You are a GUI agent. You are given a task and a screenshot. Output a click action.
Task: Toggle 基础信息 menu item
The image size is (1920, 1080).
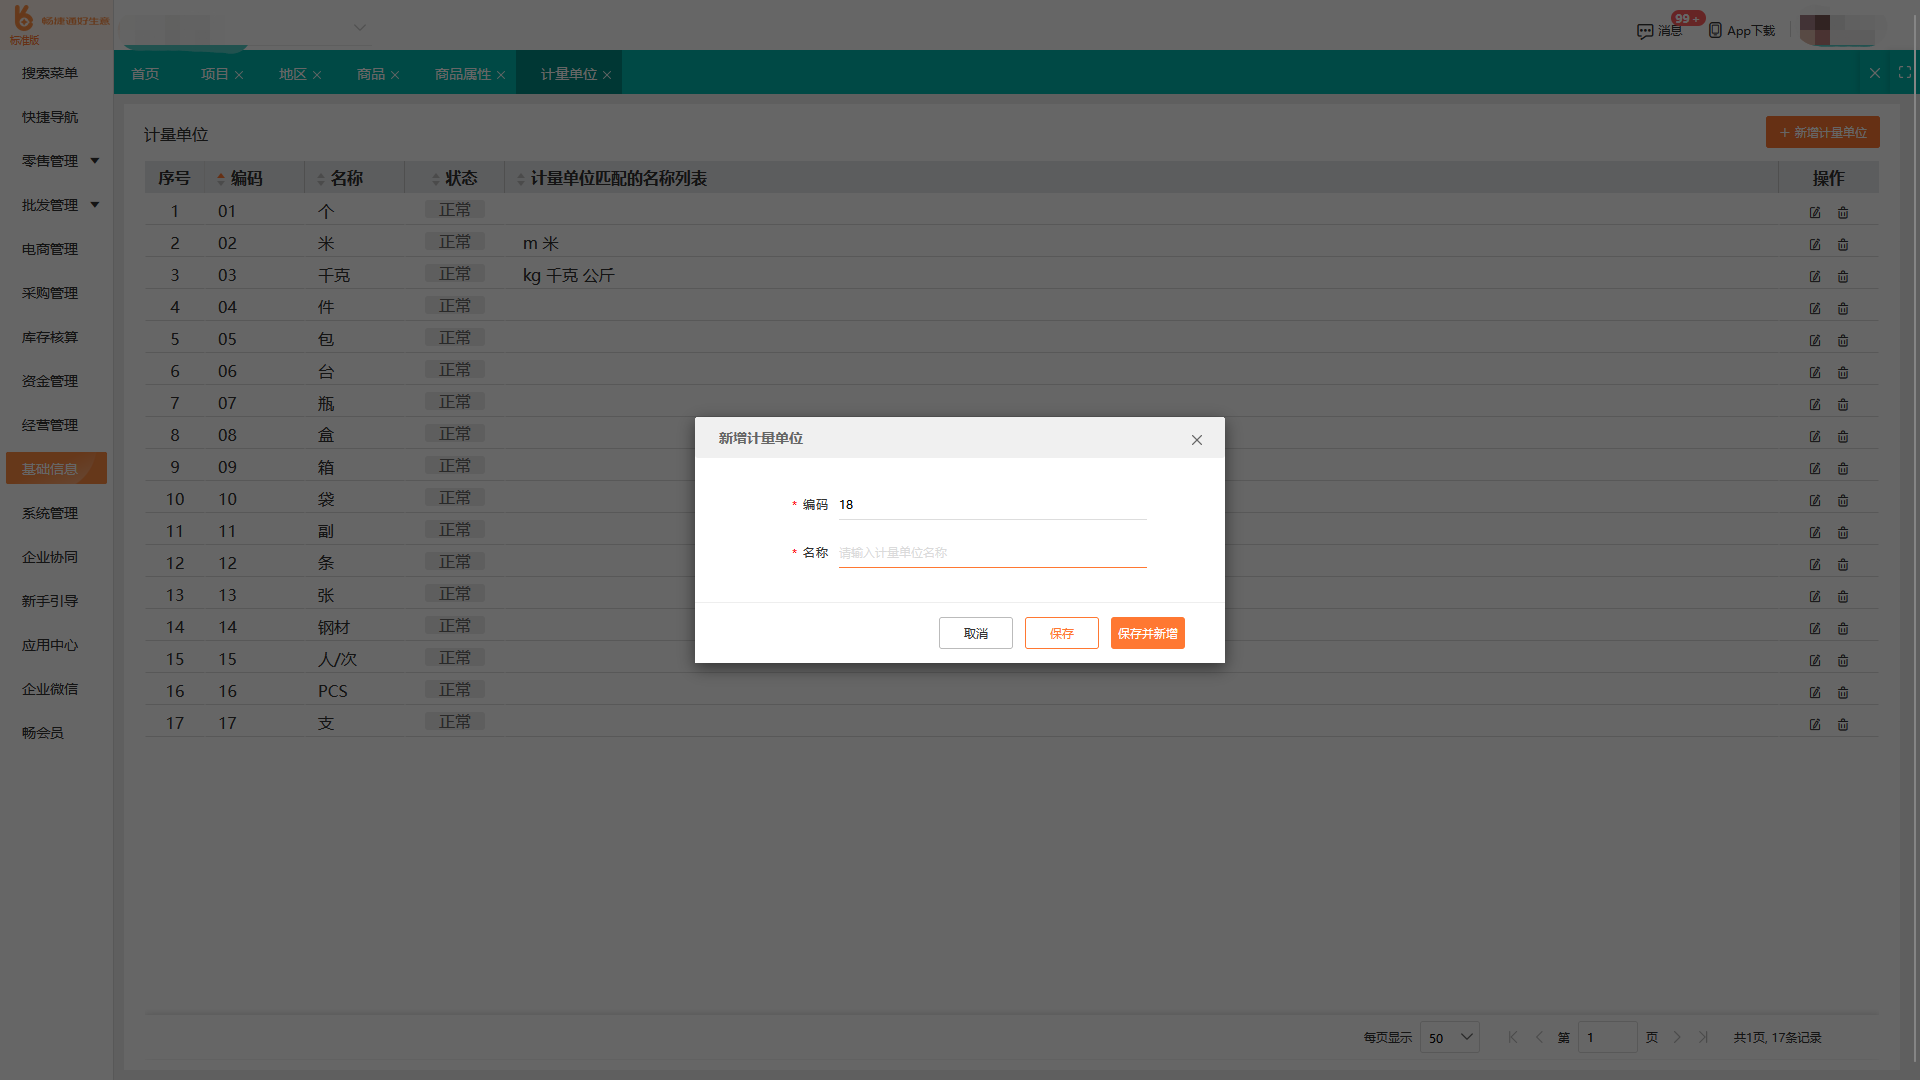(57, 467)
